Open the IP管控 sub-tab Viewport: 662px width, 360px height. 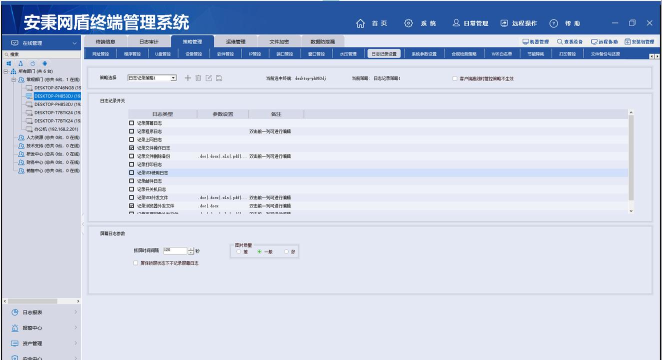coord(255,54)
